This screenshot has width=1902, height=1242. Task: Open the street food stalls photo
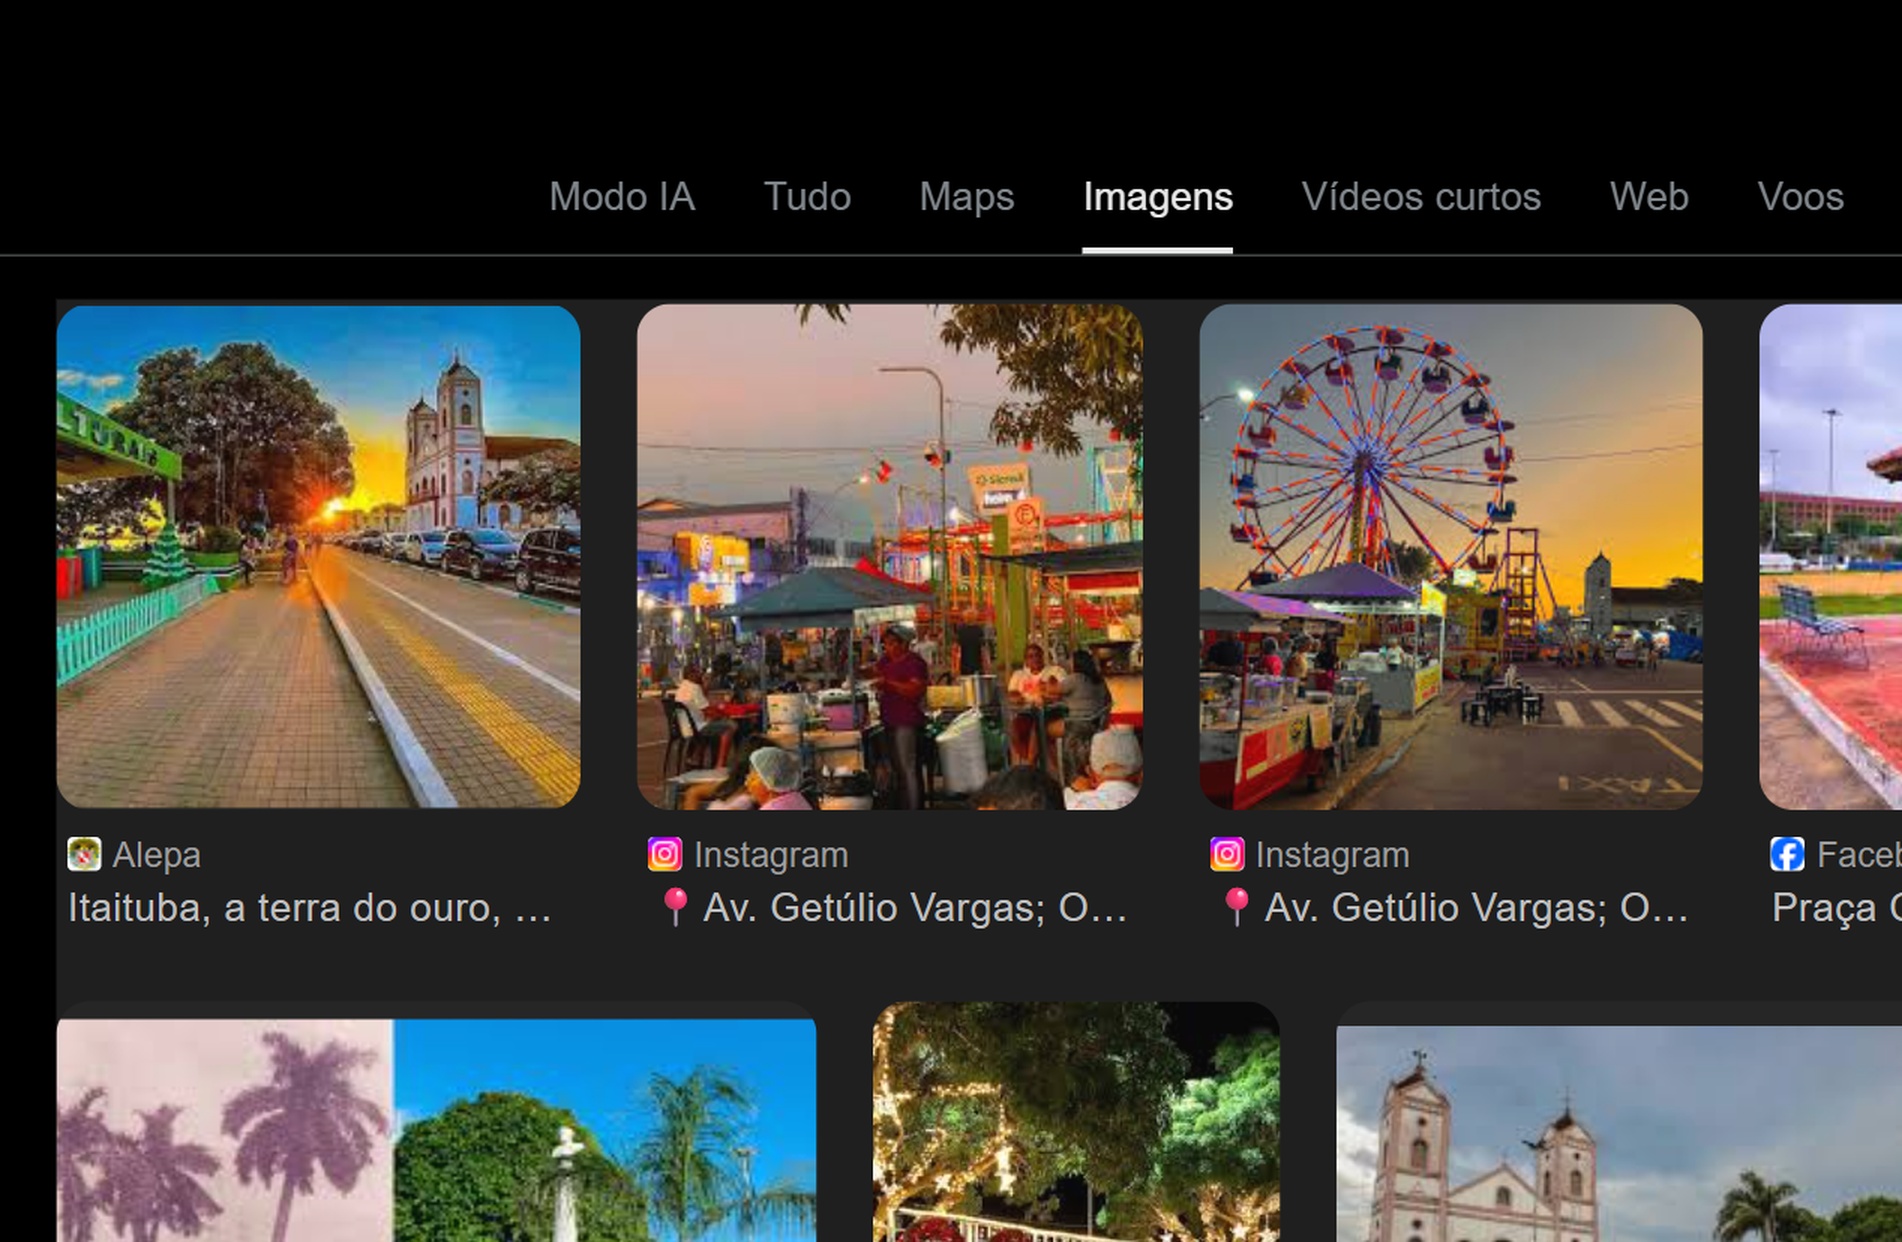[889, 556]
